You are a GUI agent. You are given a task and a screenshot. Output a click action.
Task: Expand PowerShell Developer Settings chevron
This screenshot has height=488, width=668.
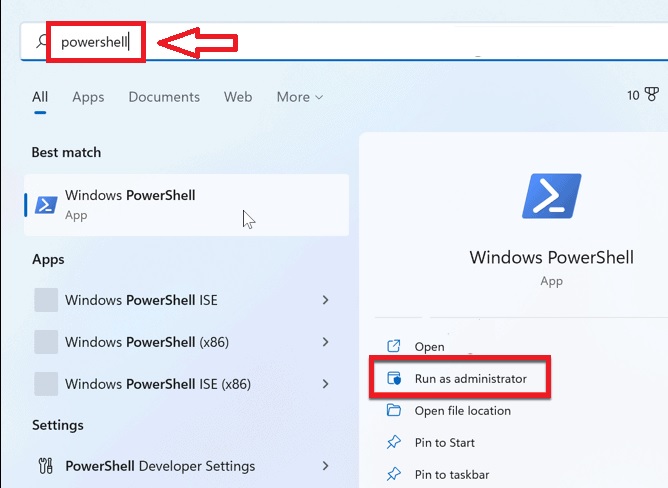tap(325, 466)
